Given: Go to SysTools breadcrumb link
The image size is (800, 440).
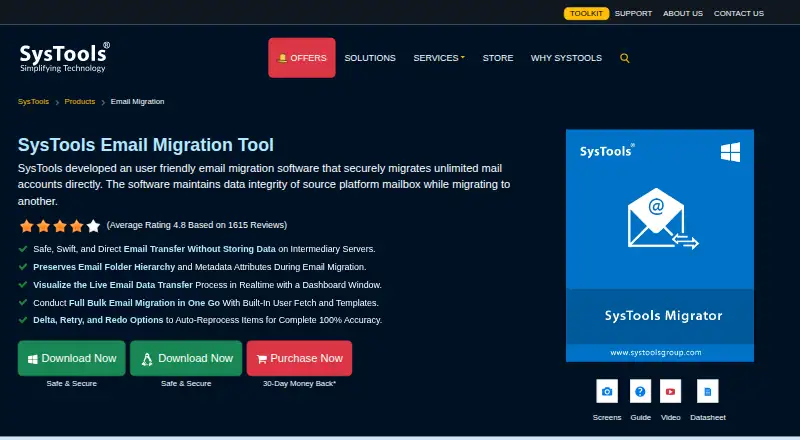Looking at the screenshot, I should 33,102.
